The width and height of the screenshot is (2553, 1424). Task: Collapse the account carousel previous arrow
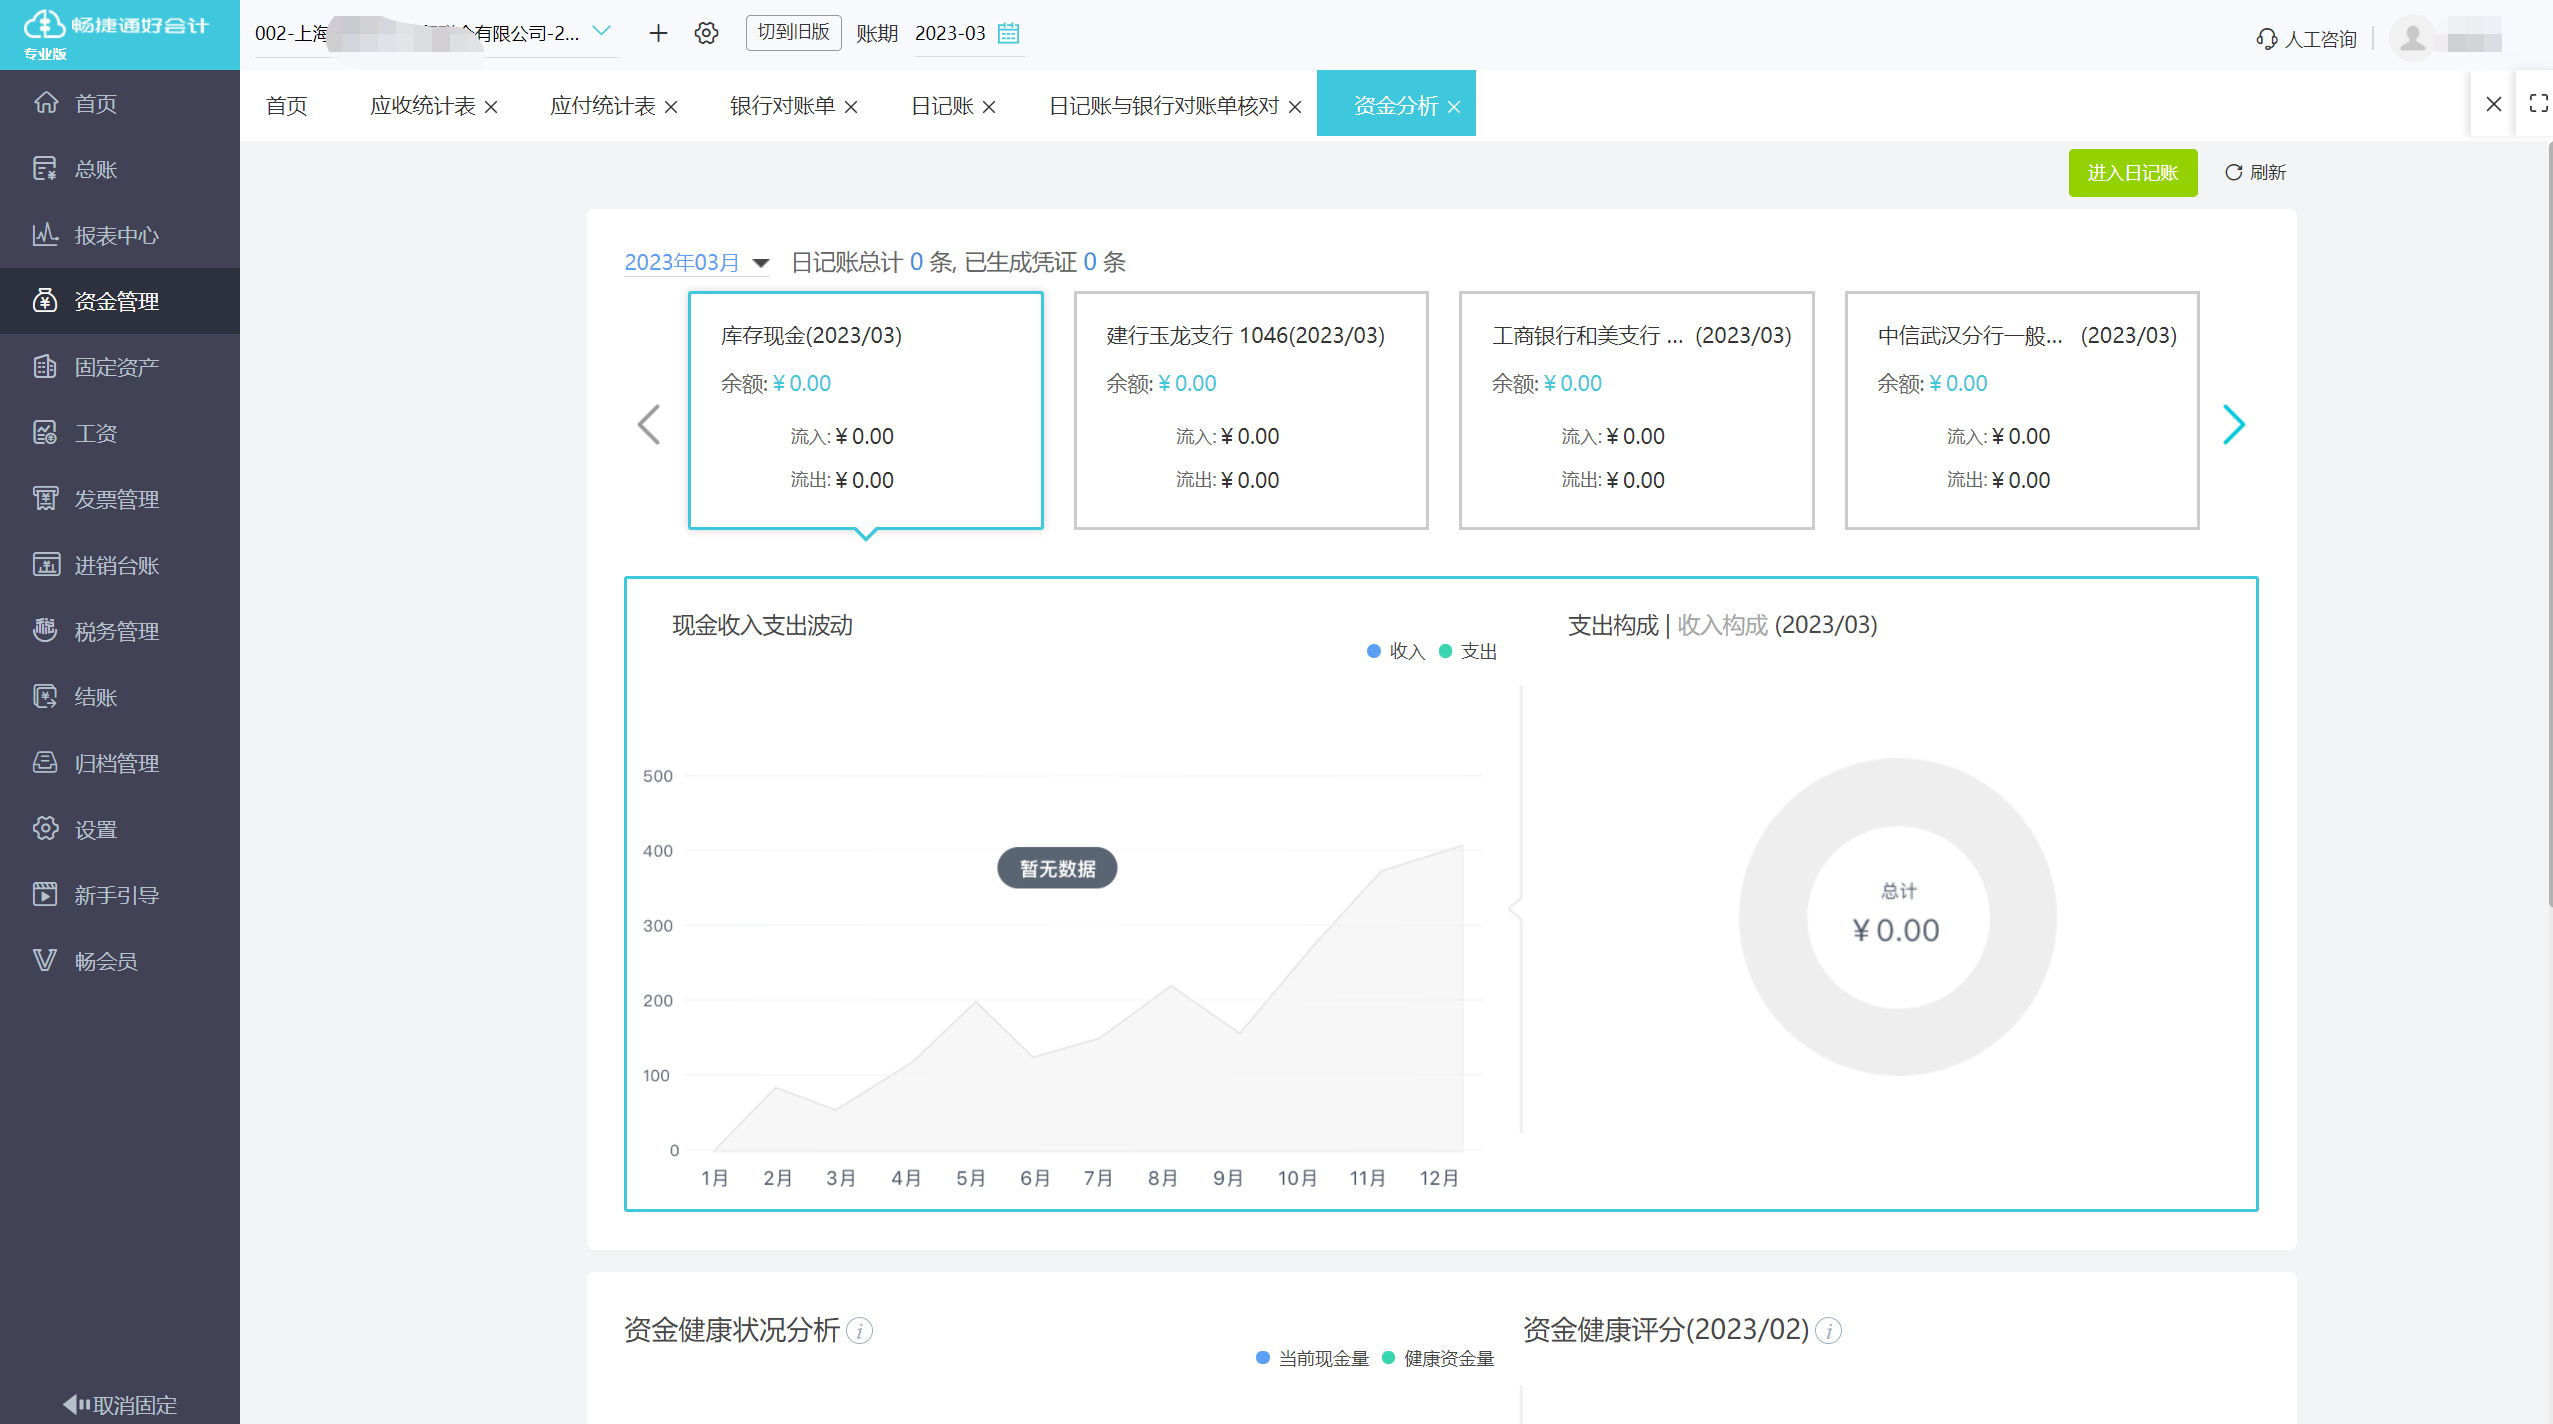coord(649,423)
